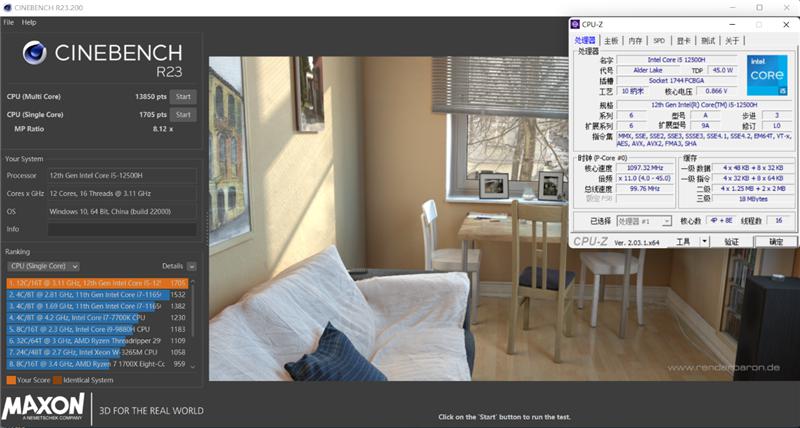Click the CPU-Z title bar app icon
This screenshot has width=800, height=428.
point(578,24)
